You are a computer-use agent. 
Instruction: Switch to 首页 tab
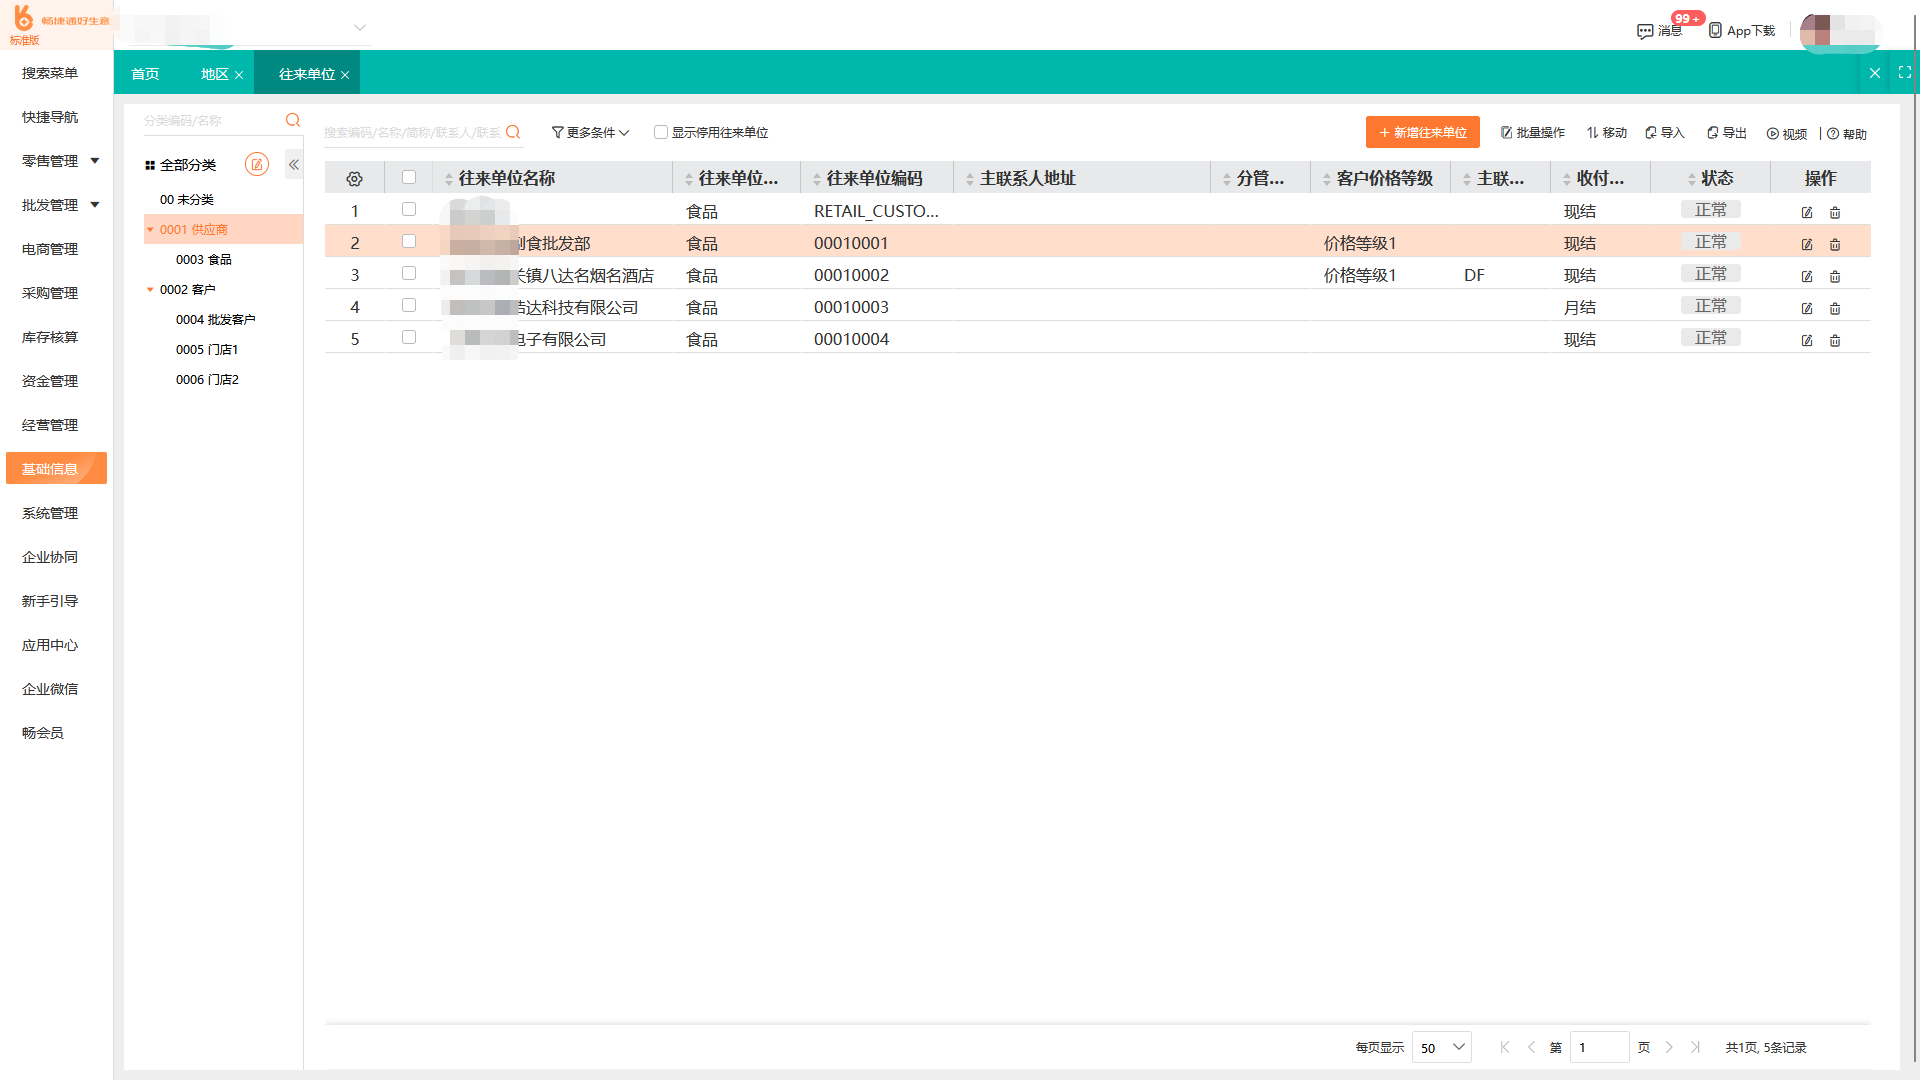[144, 73]
